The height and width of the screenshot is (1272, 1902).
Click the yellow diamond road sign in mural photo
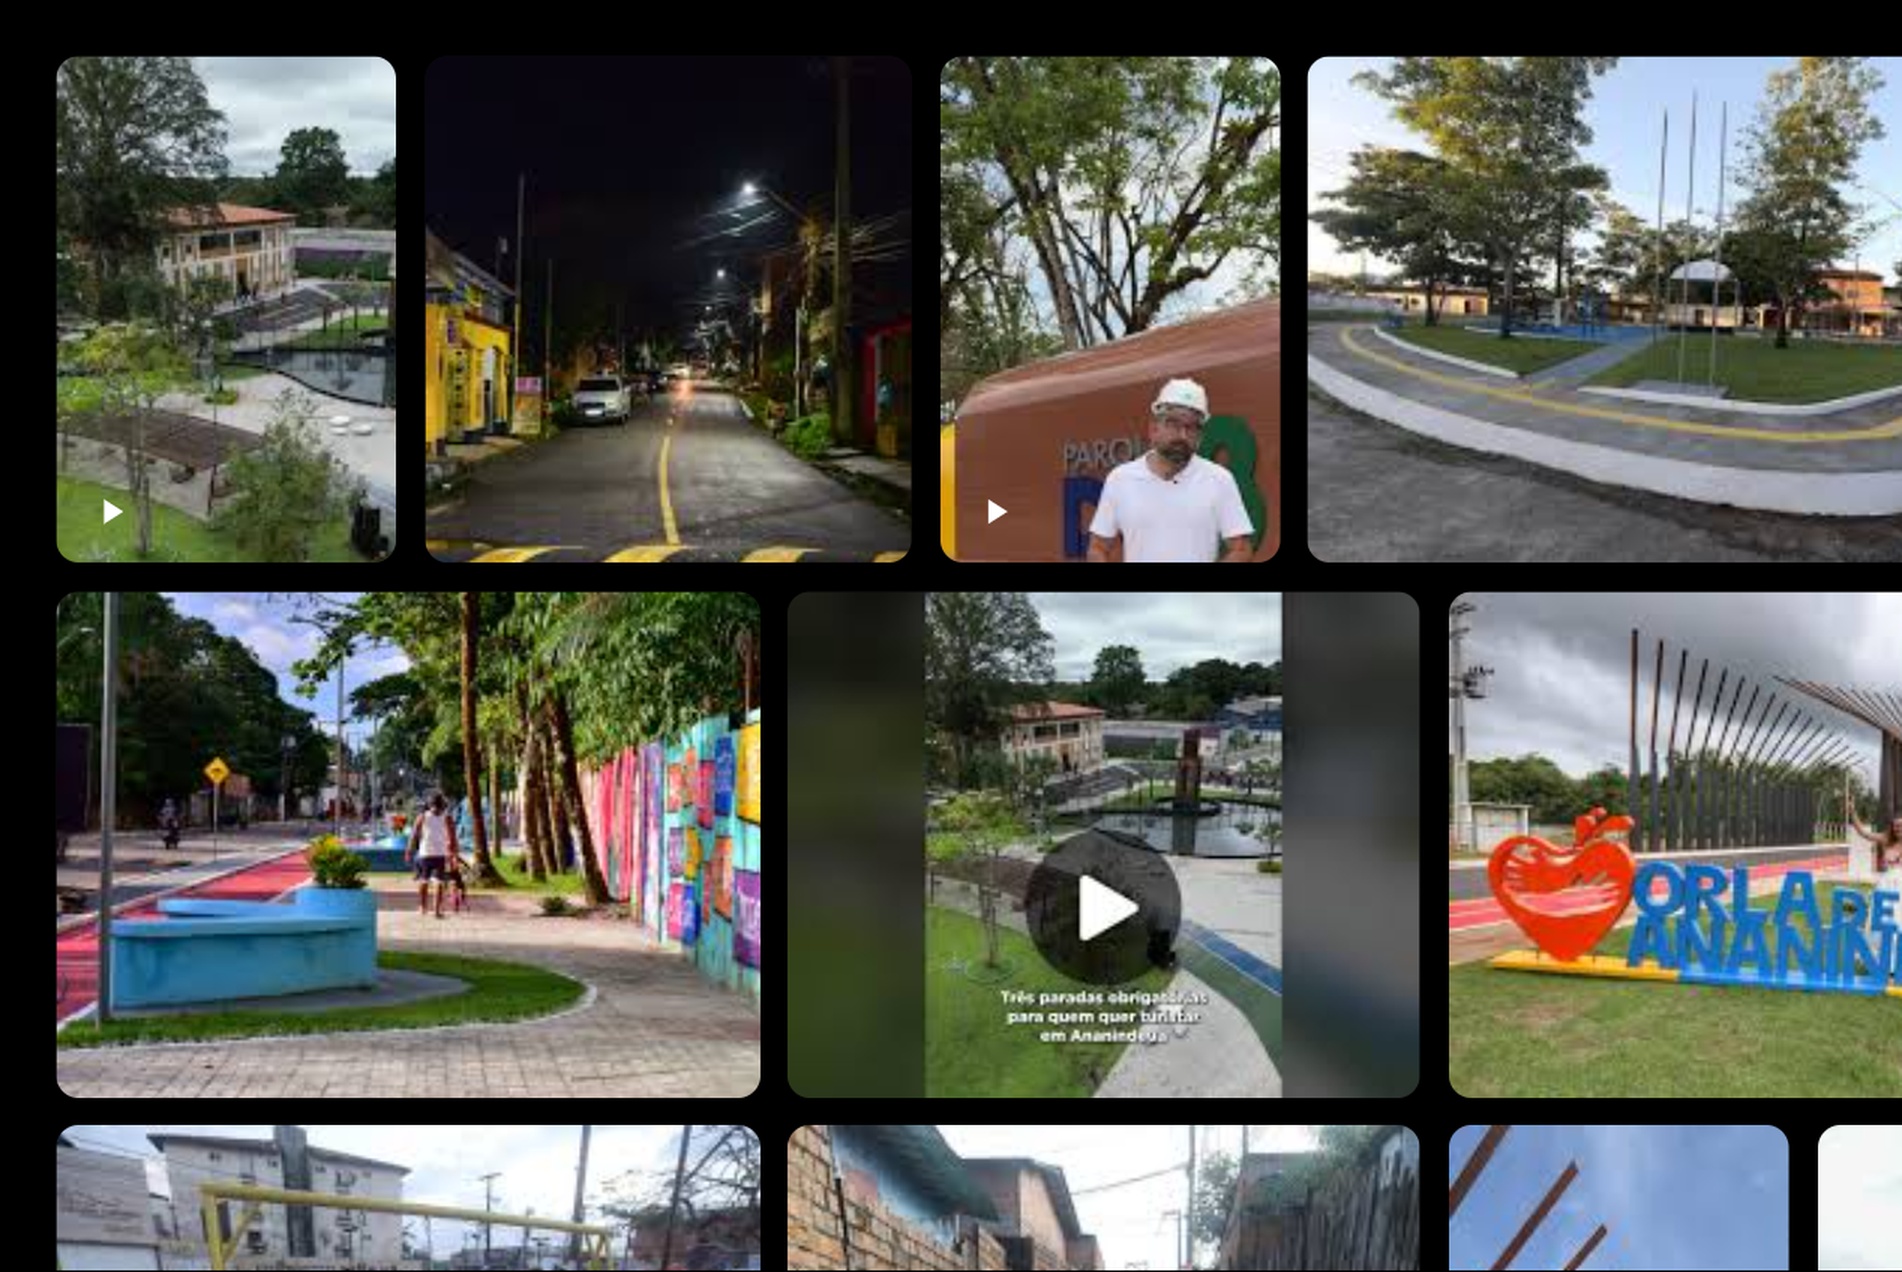pyautogui.click(x=216, y=771)
